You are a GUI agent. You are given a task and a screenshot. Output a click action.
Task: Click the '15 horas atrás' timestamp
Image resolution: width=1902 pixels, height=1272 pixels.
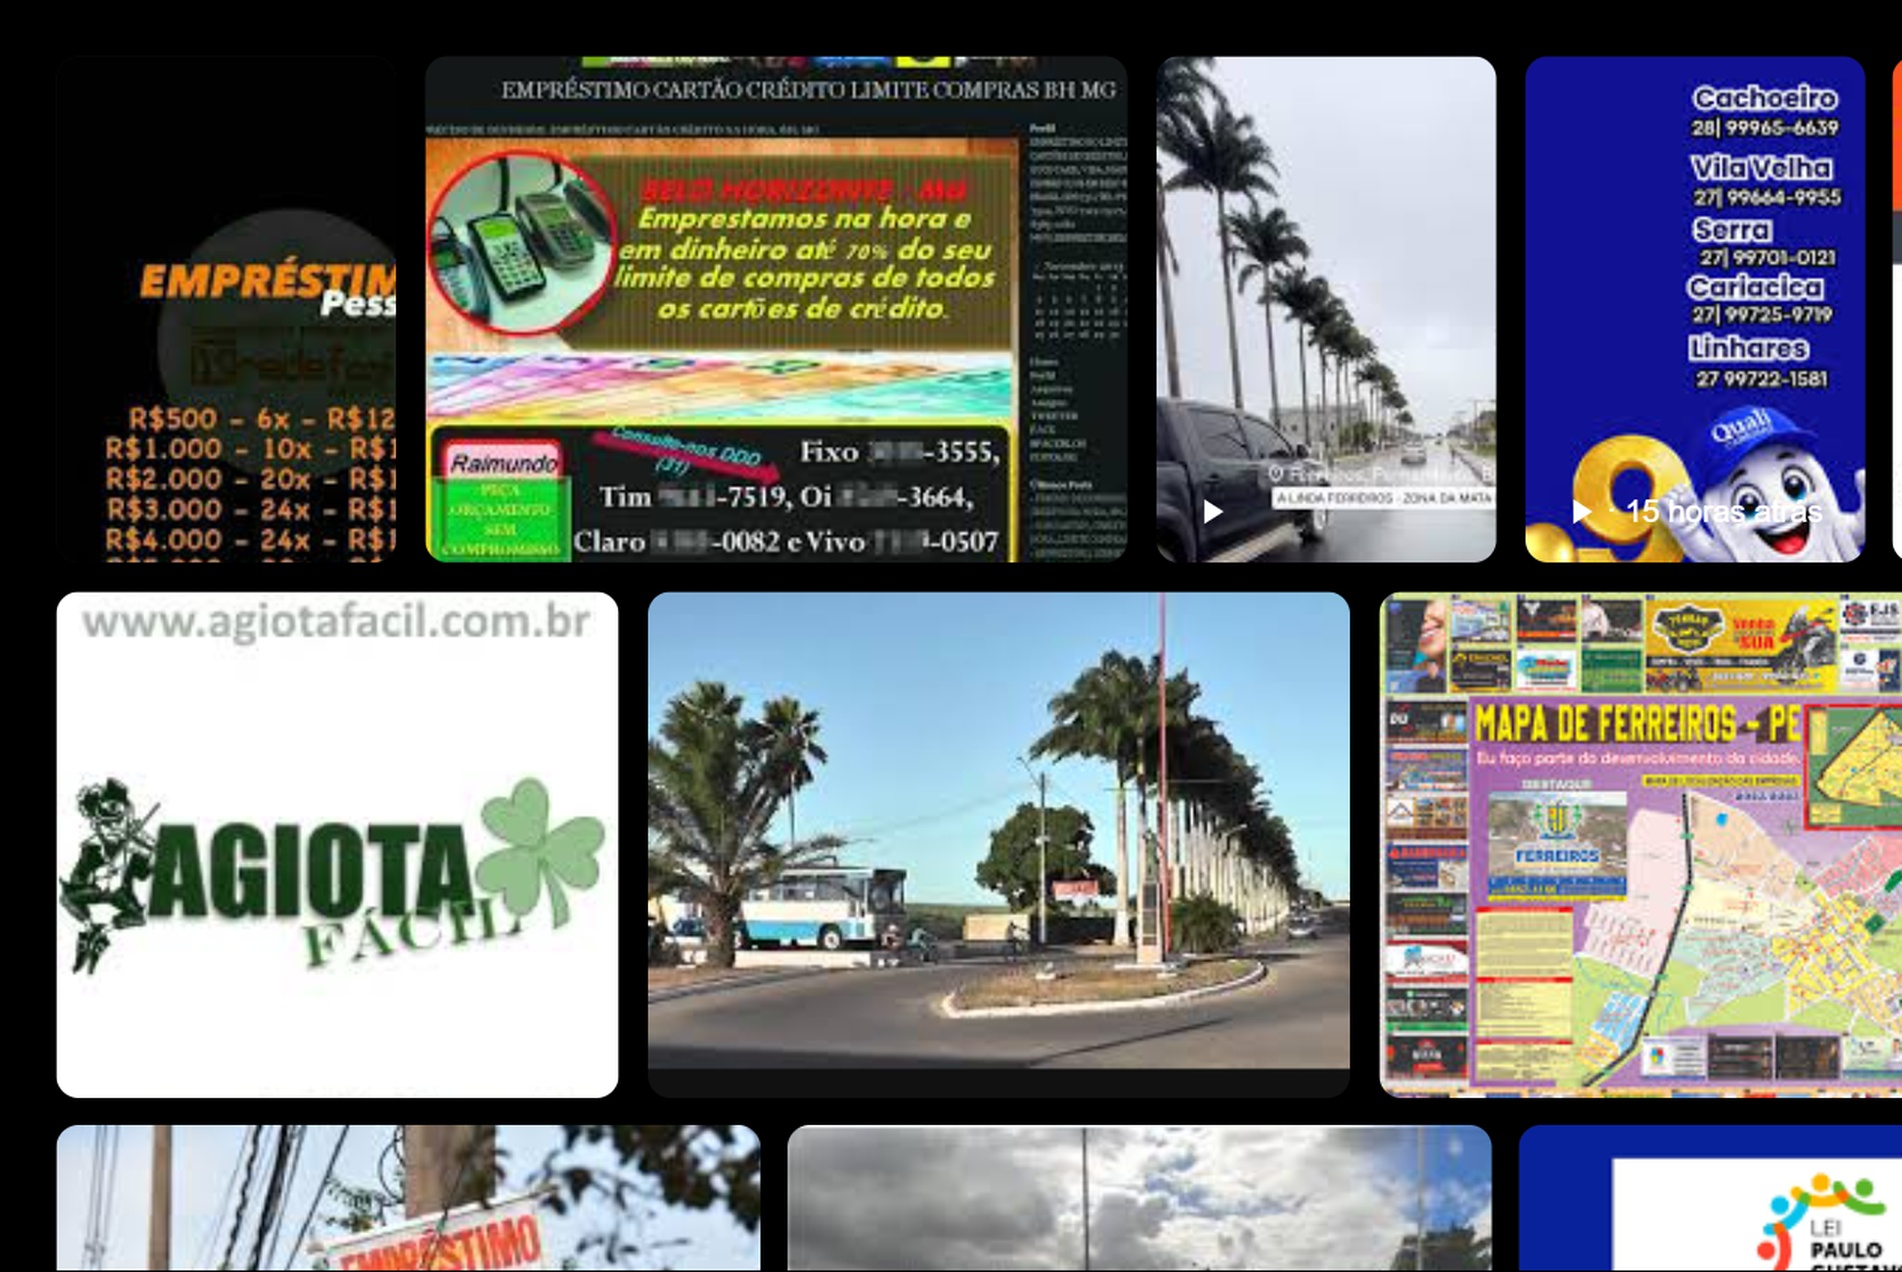[1723, 512]
